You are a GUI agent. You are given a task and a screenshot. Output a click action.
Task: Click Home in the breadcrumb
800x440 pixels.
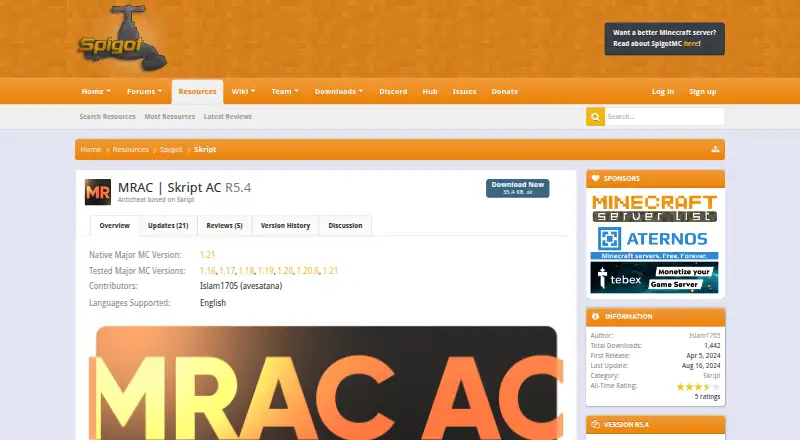point(91,149)
